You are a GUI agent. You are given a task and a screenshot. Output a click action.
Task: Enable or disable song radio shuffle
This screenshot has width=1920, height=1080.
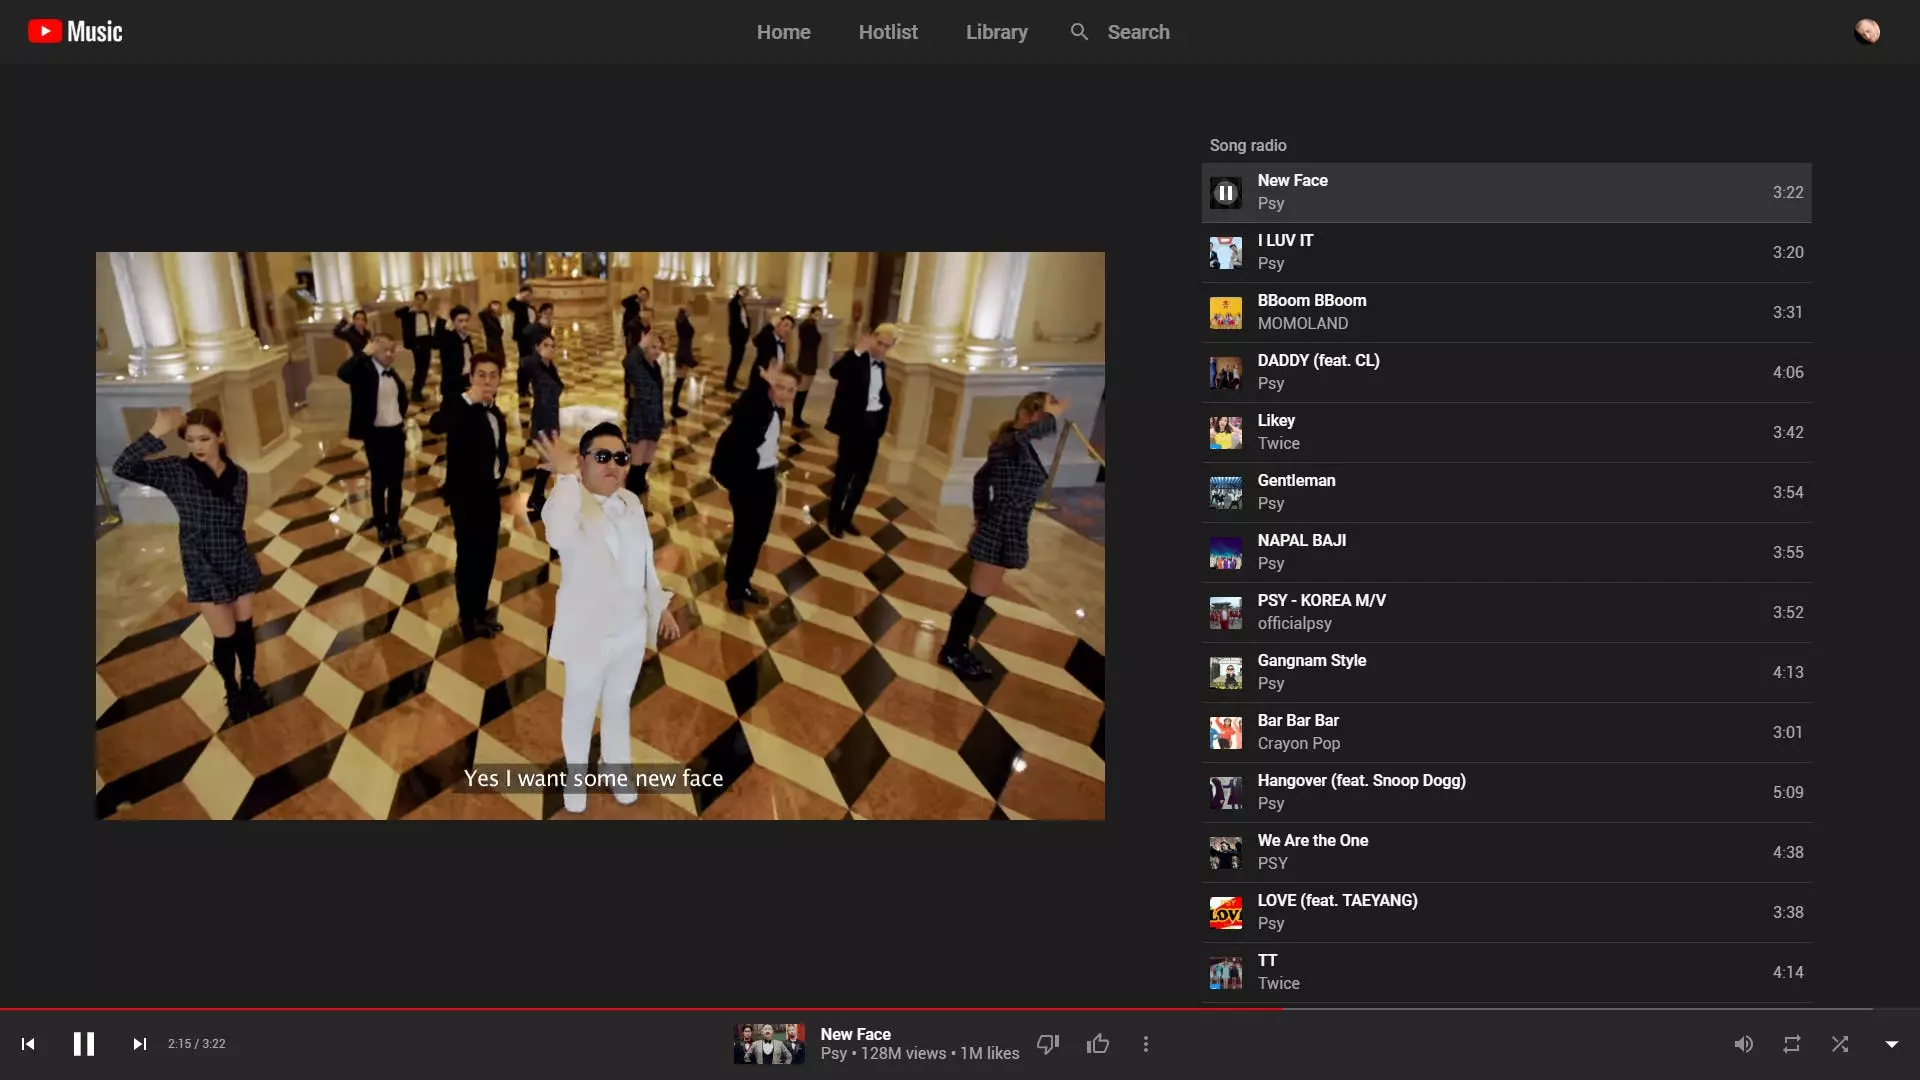pos(1840,1043)
